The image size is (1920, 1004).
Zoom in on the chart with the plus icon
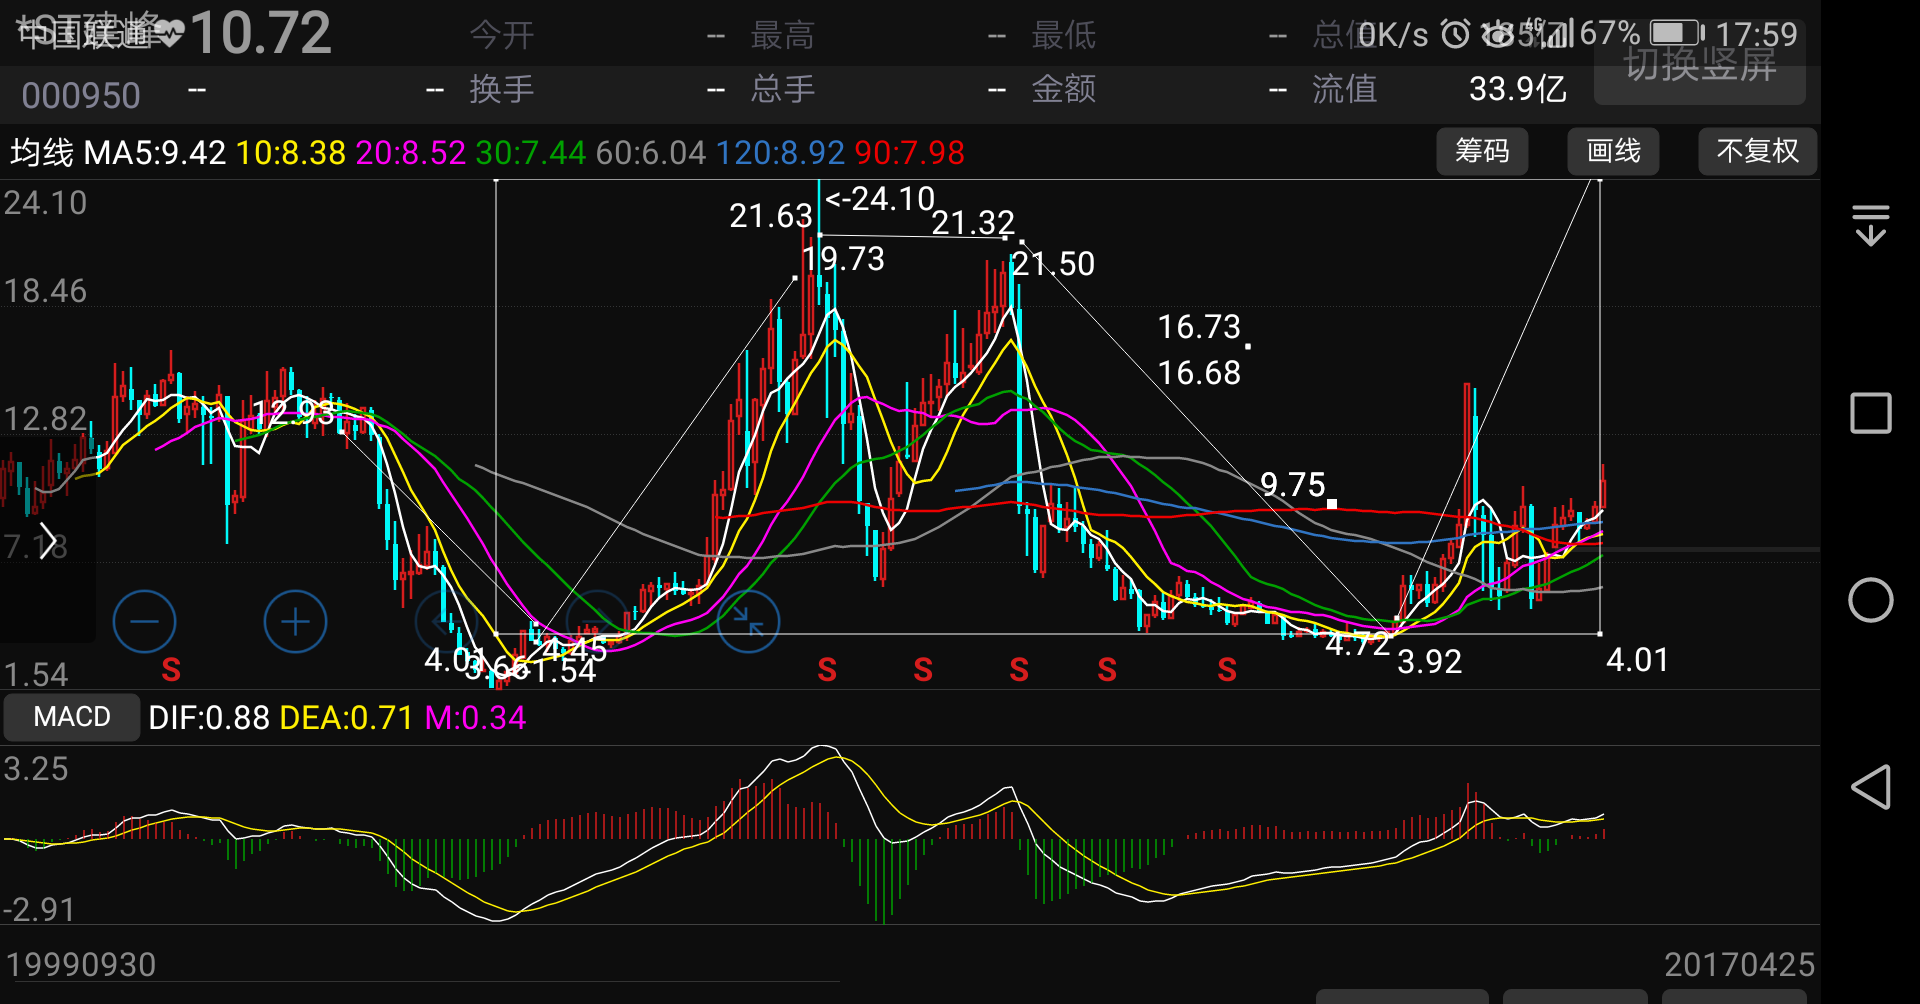295,620
